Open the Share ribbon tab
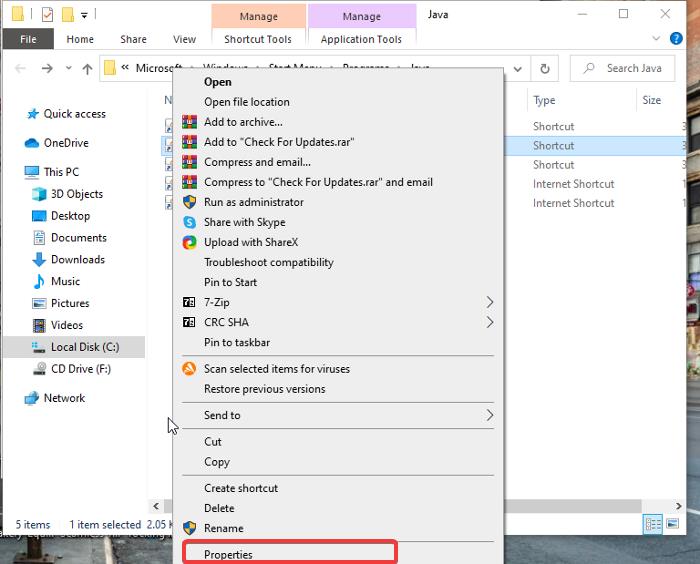The image size is (700, 564). pyautogui.click(x=133, y=39)
